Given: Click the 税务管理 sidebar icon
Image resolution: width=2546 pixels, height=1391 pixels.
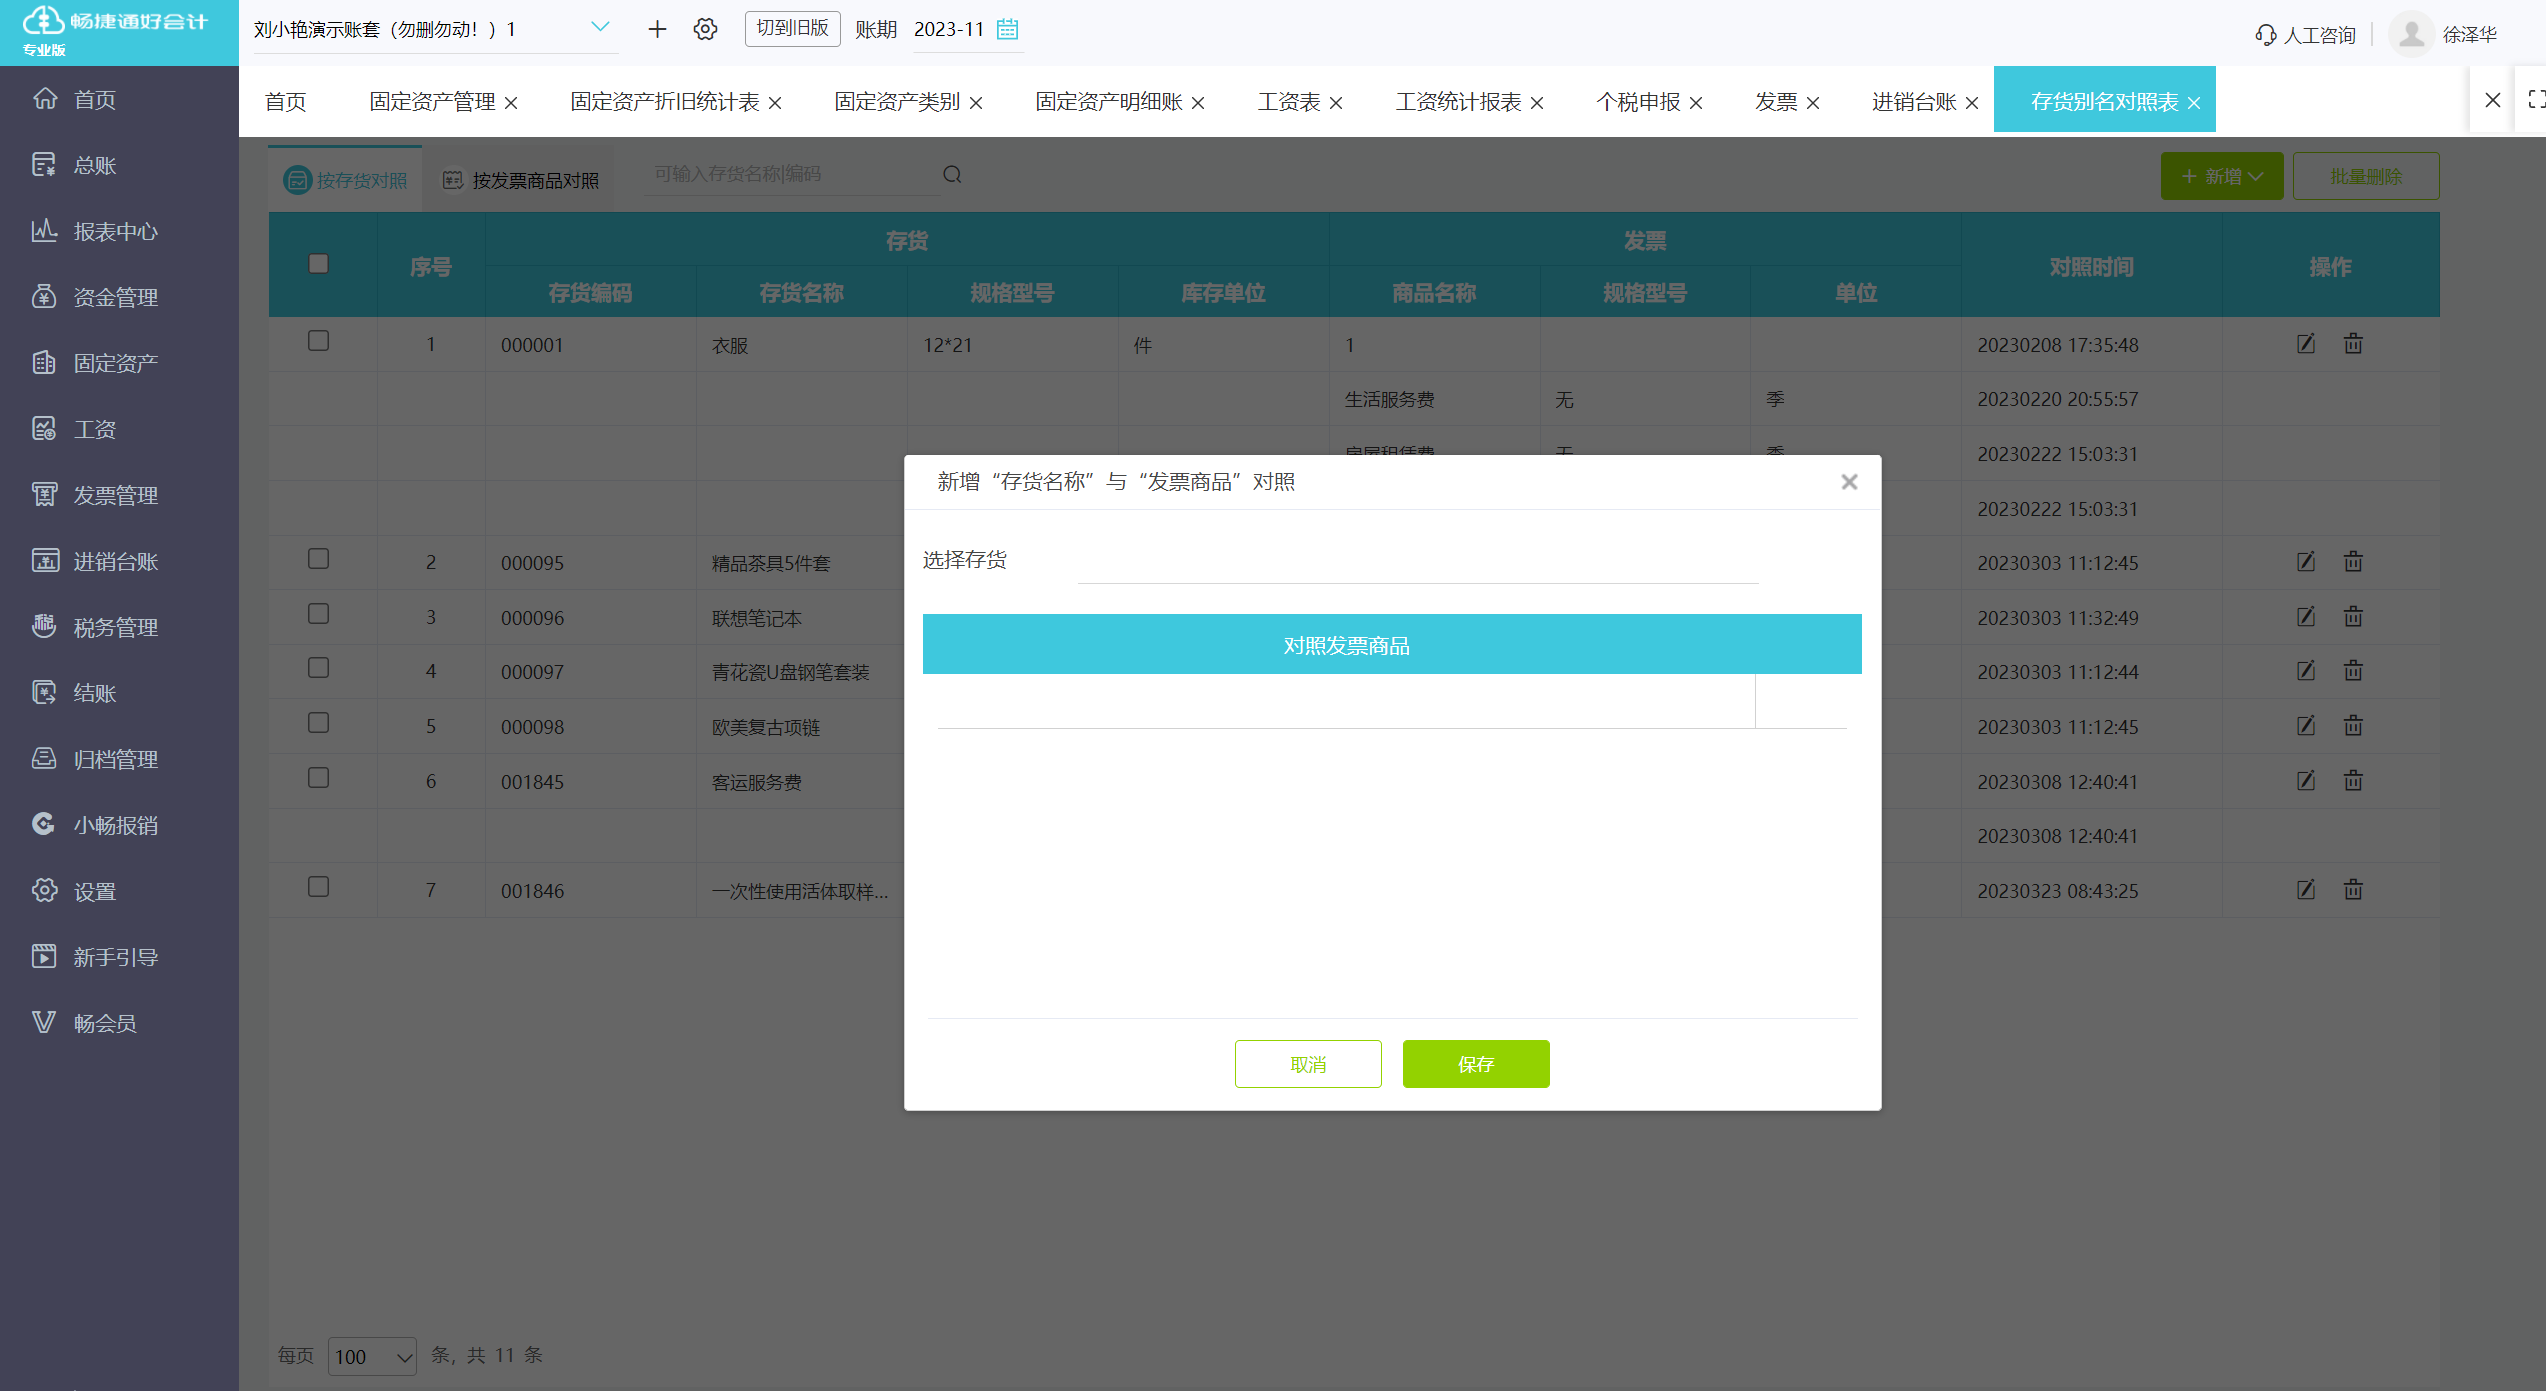Looking at the screenshot, I should 43,625.
